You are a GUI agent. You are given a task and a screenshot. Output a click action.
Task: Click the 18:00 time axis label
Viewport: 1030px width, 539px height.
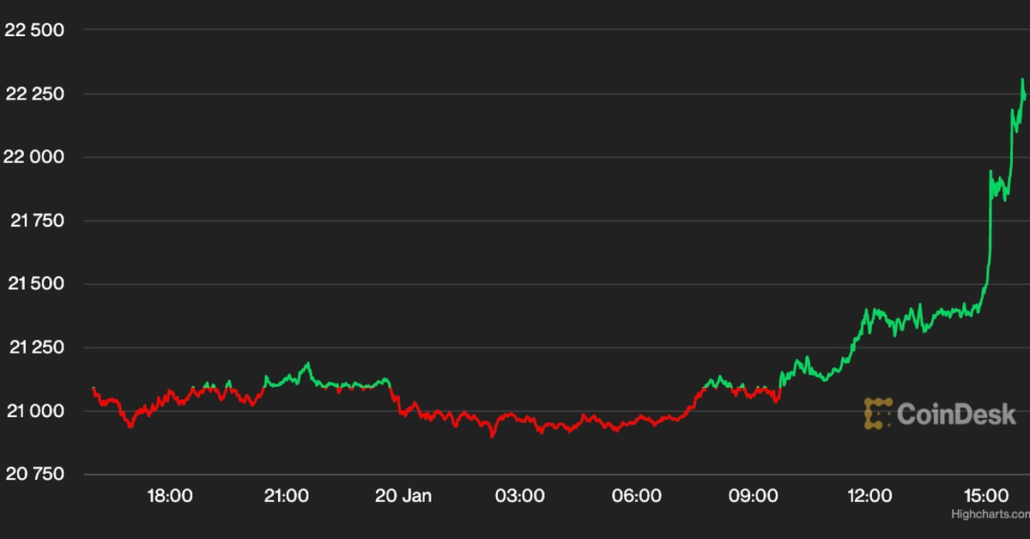[x=170, y=496]
